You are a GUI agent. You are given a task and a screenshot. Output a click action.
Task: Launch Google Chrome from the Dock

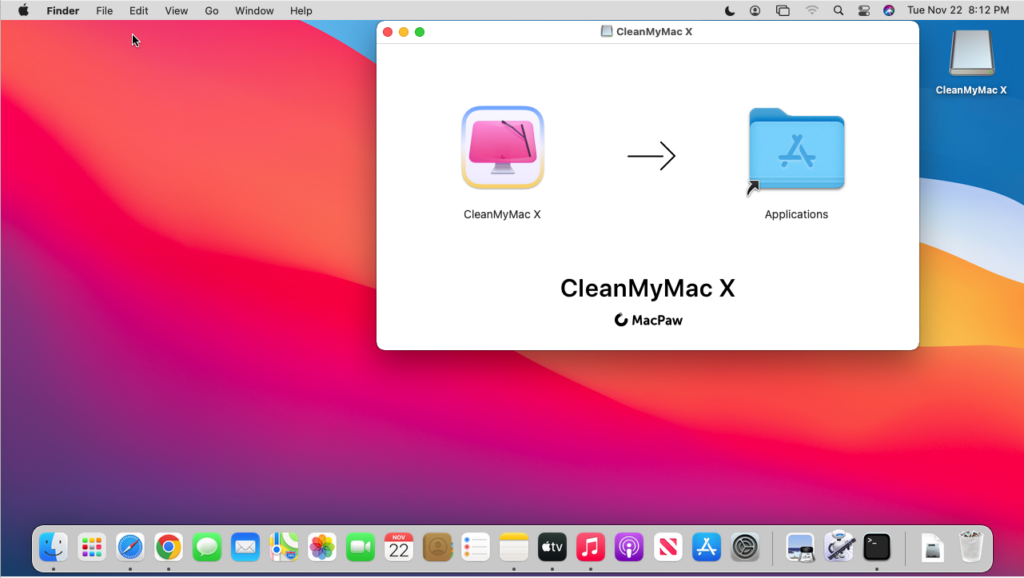point(168,547)
